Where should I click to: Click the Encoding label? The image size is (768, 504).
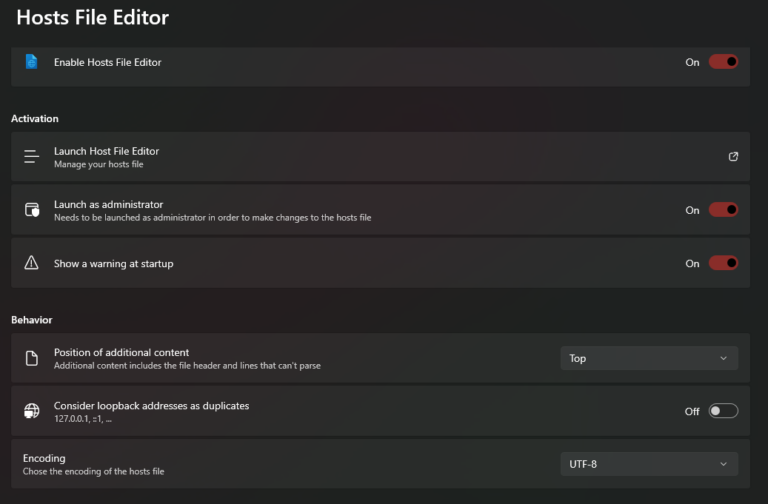point(44,458)
